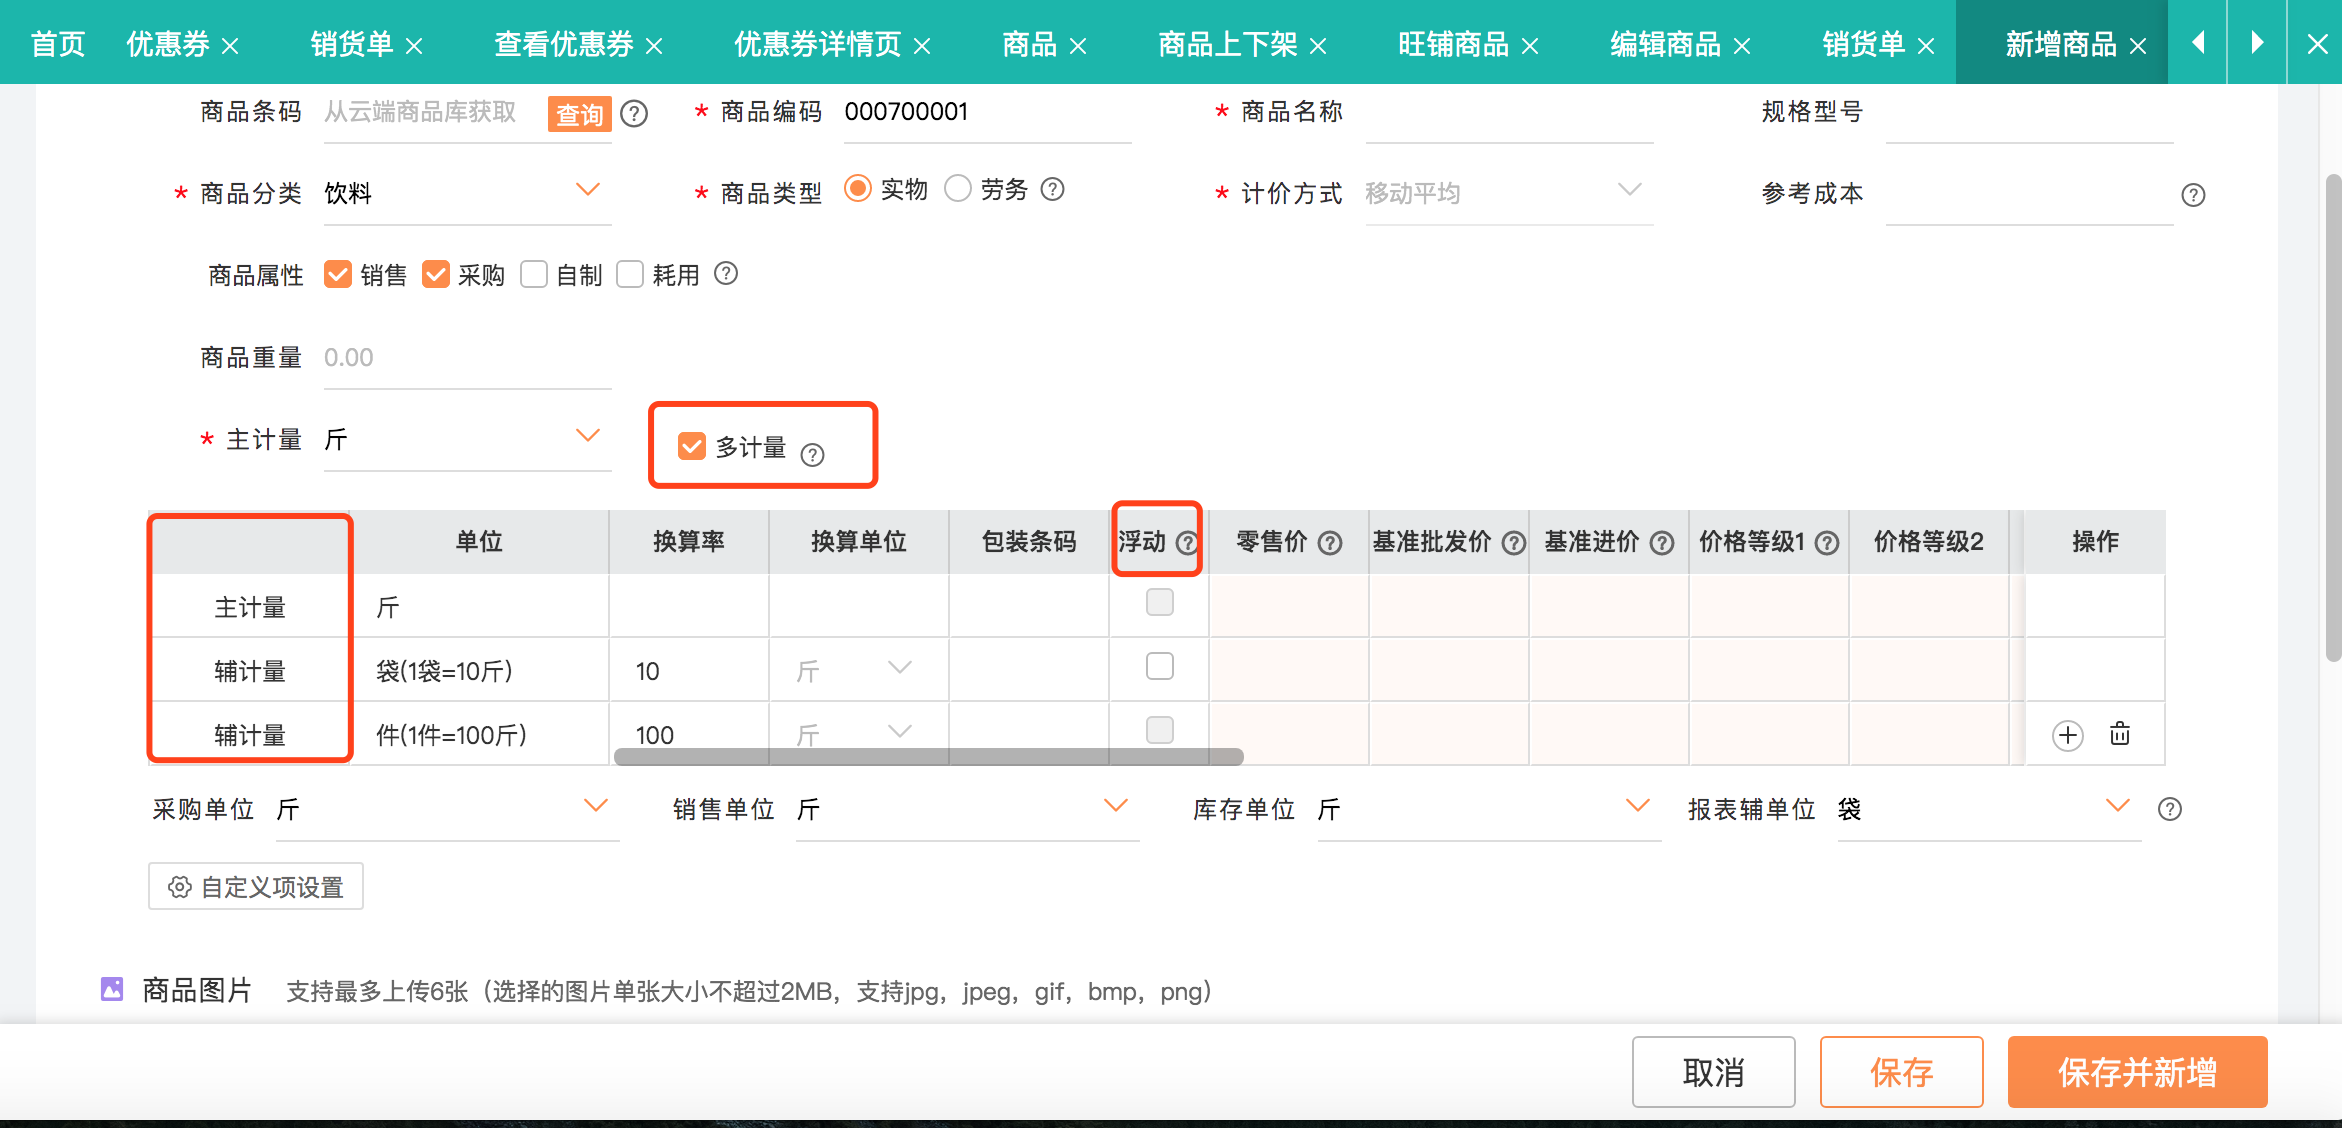The width and height of the screenshot is (2342, 1128).
Task: Enable 自制 attribute checkbox
Action: click(x=533, y=273)
